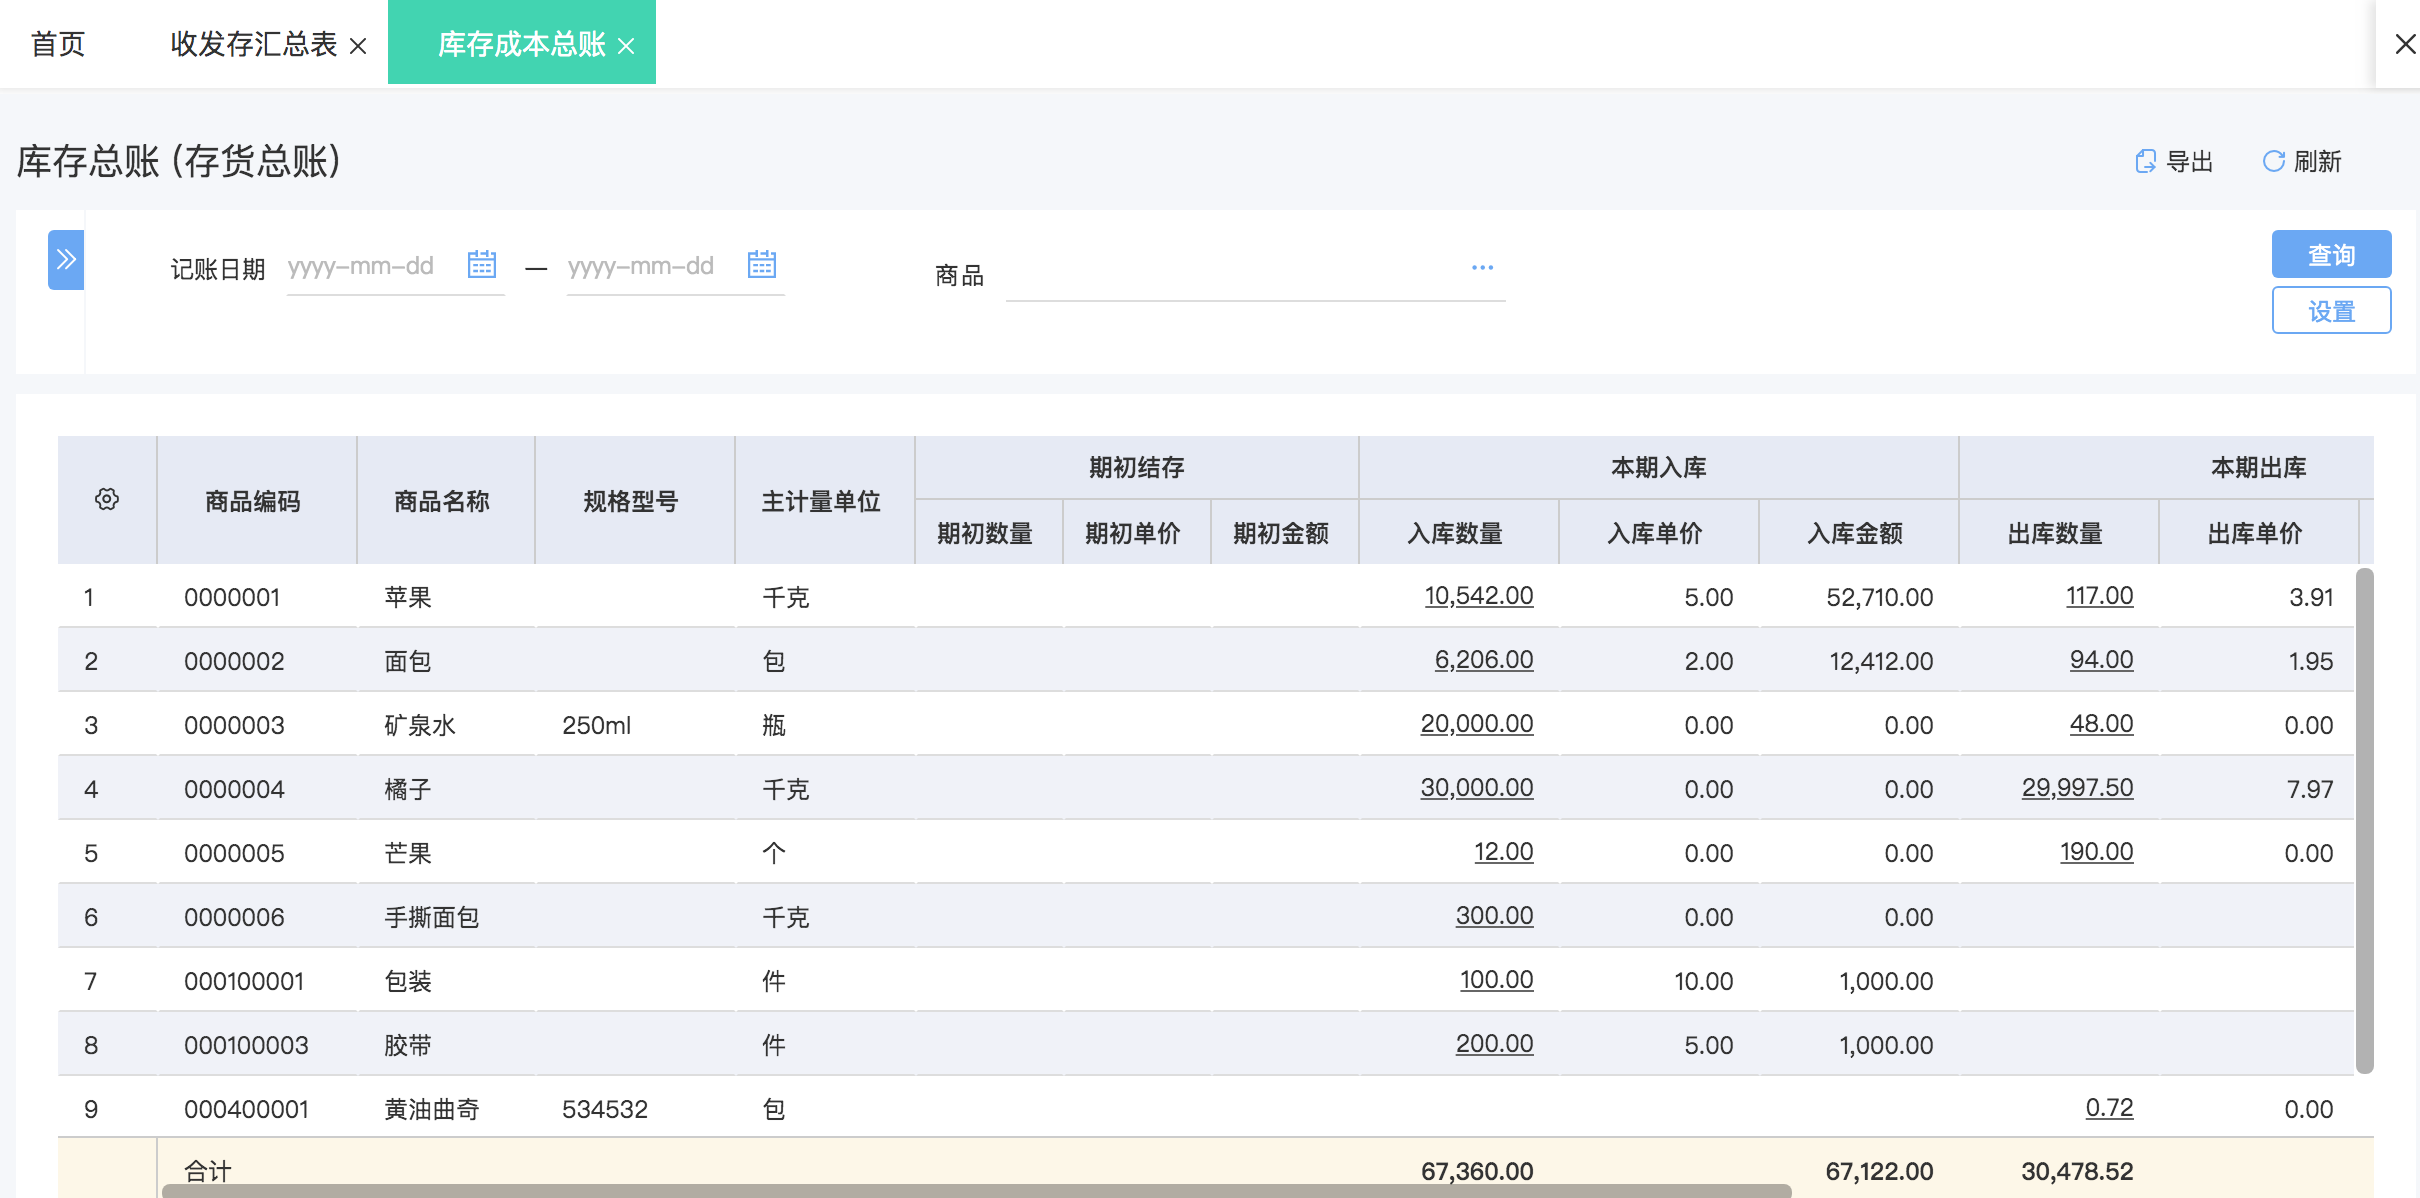Click the expand arrow on left panel

click(x=63, y=259)
